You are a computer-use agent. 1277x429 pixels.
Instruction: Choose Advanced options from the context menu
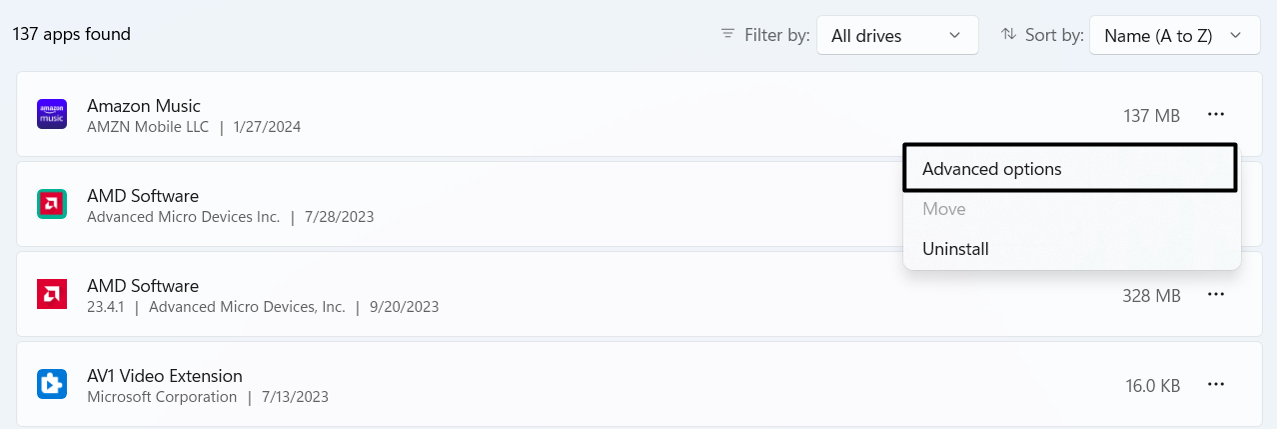click(x=1070, y=169)
